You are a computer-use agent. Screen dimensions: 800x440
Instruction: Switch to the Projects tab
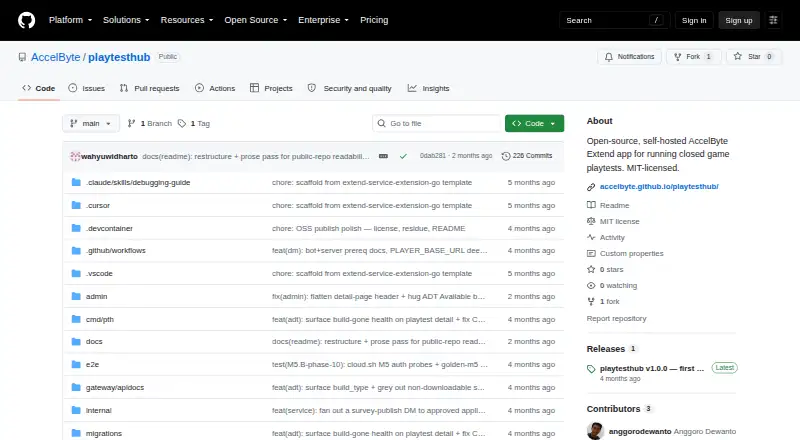click(271, 88)
